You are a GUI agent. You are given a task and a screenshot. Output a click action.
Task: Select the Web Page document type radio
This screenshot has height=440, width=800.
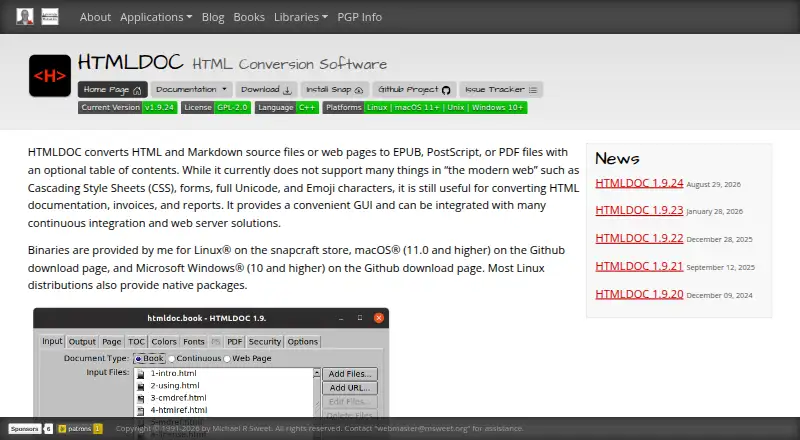pos(247,358)
